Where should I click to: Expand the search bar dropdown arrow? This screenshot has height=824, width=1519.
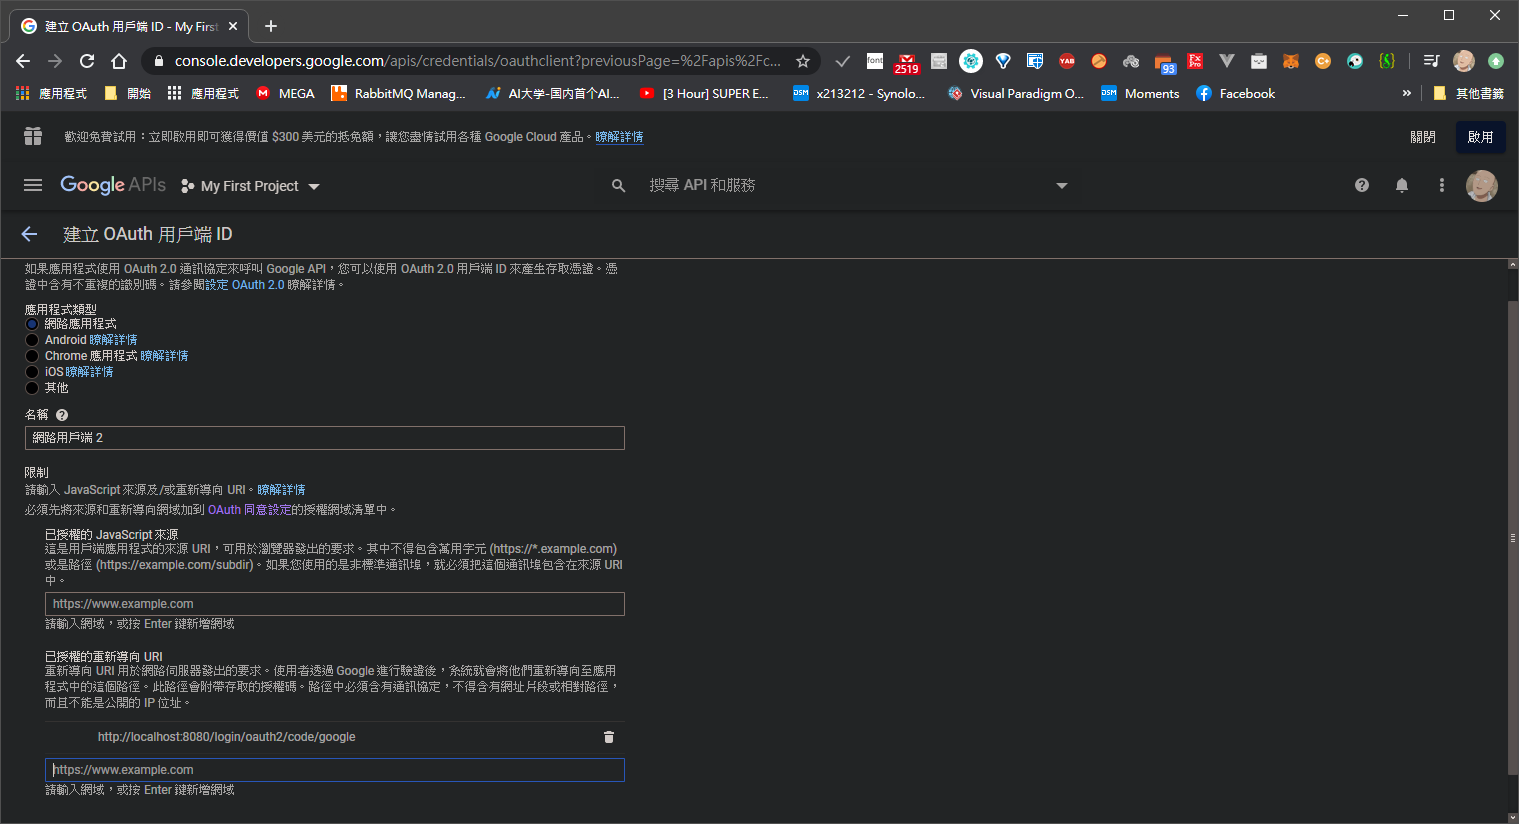tap(1062, 185)
